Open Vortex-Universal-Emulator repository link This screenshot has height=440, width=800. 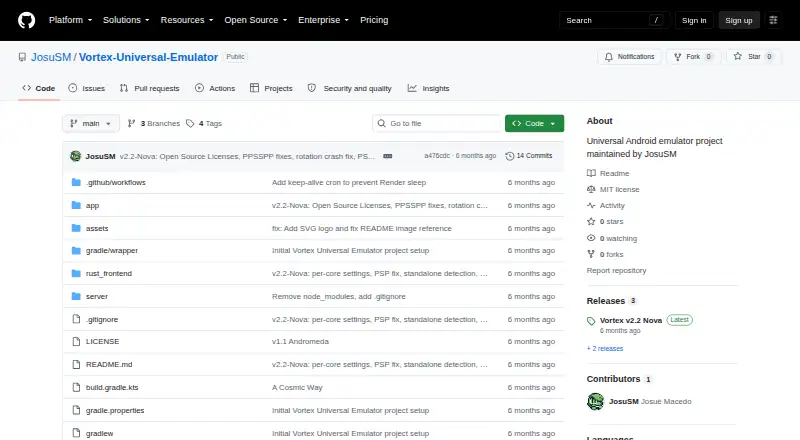(148, 57)
